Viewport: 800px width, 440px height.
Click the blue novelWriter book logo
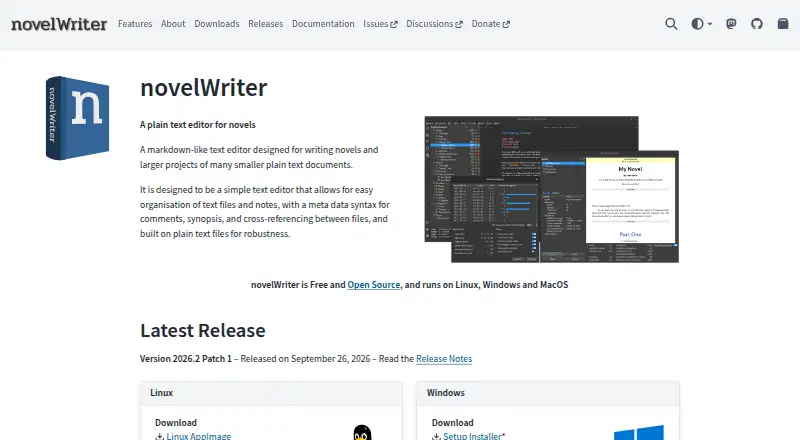tap(77, 118)
